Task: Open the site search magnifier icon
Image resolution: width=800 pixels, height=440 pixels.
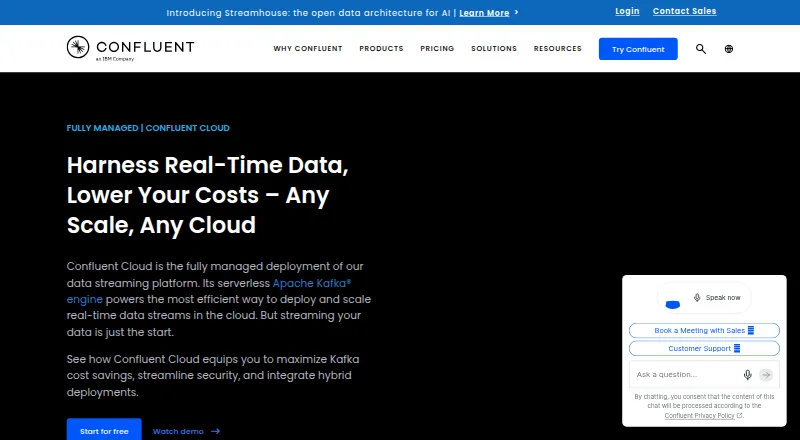Action: click(x=701, y=49)
